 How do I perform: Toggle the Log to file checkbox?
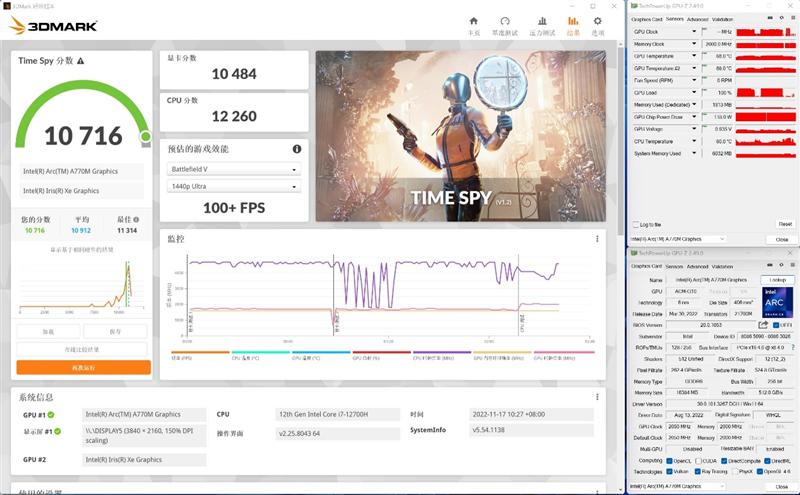[637, 224]
